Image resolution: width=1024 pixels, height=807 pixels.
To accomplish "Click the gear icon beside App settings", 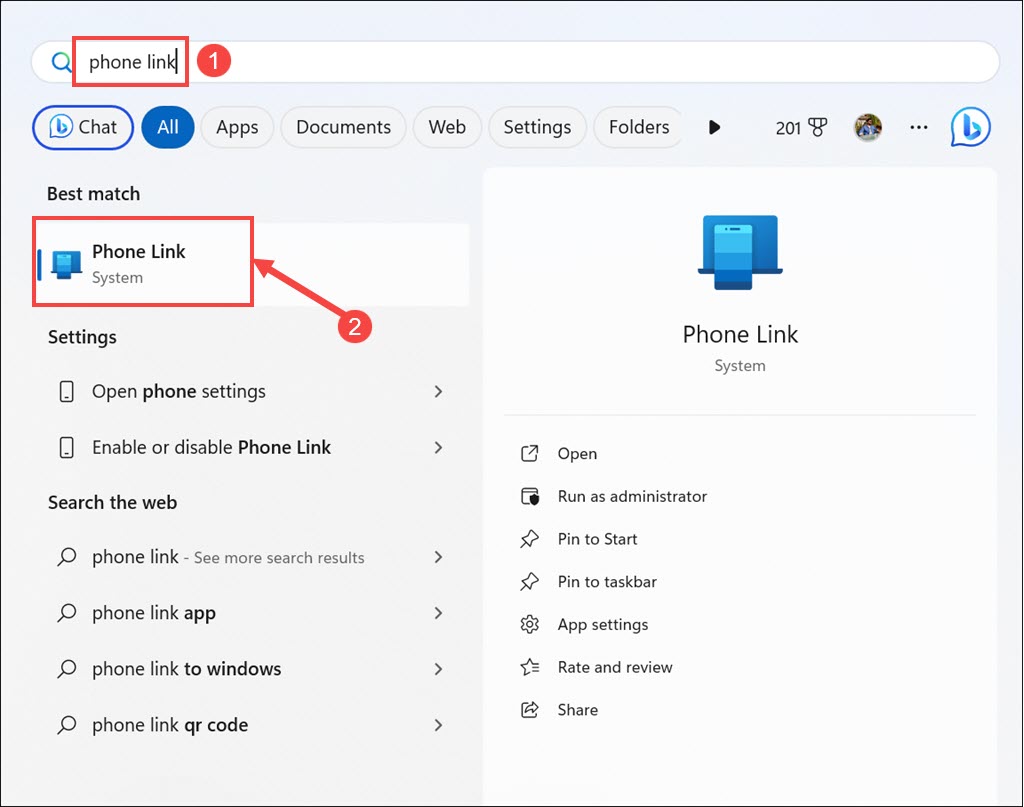I will [x=530, y=625].
